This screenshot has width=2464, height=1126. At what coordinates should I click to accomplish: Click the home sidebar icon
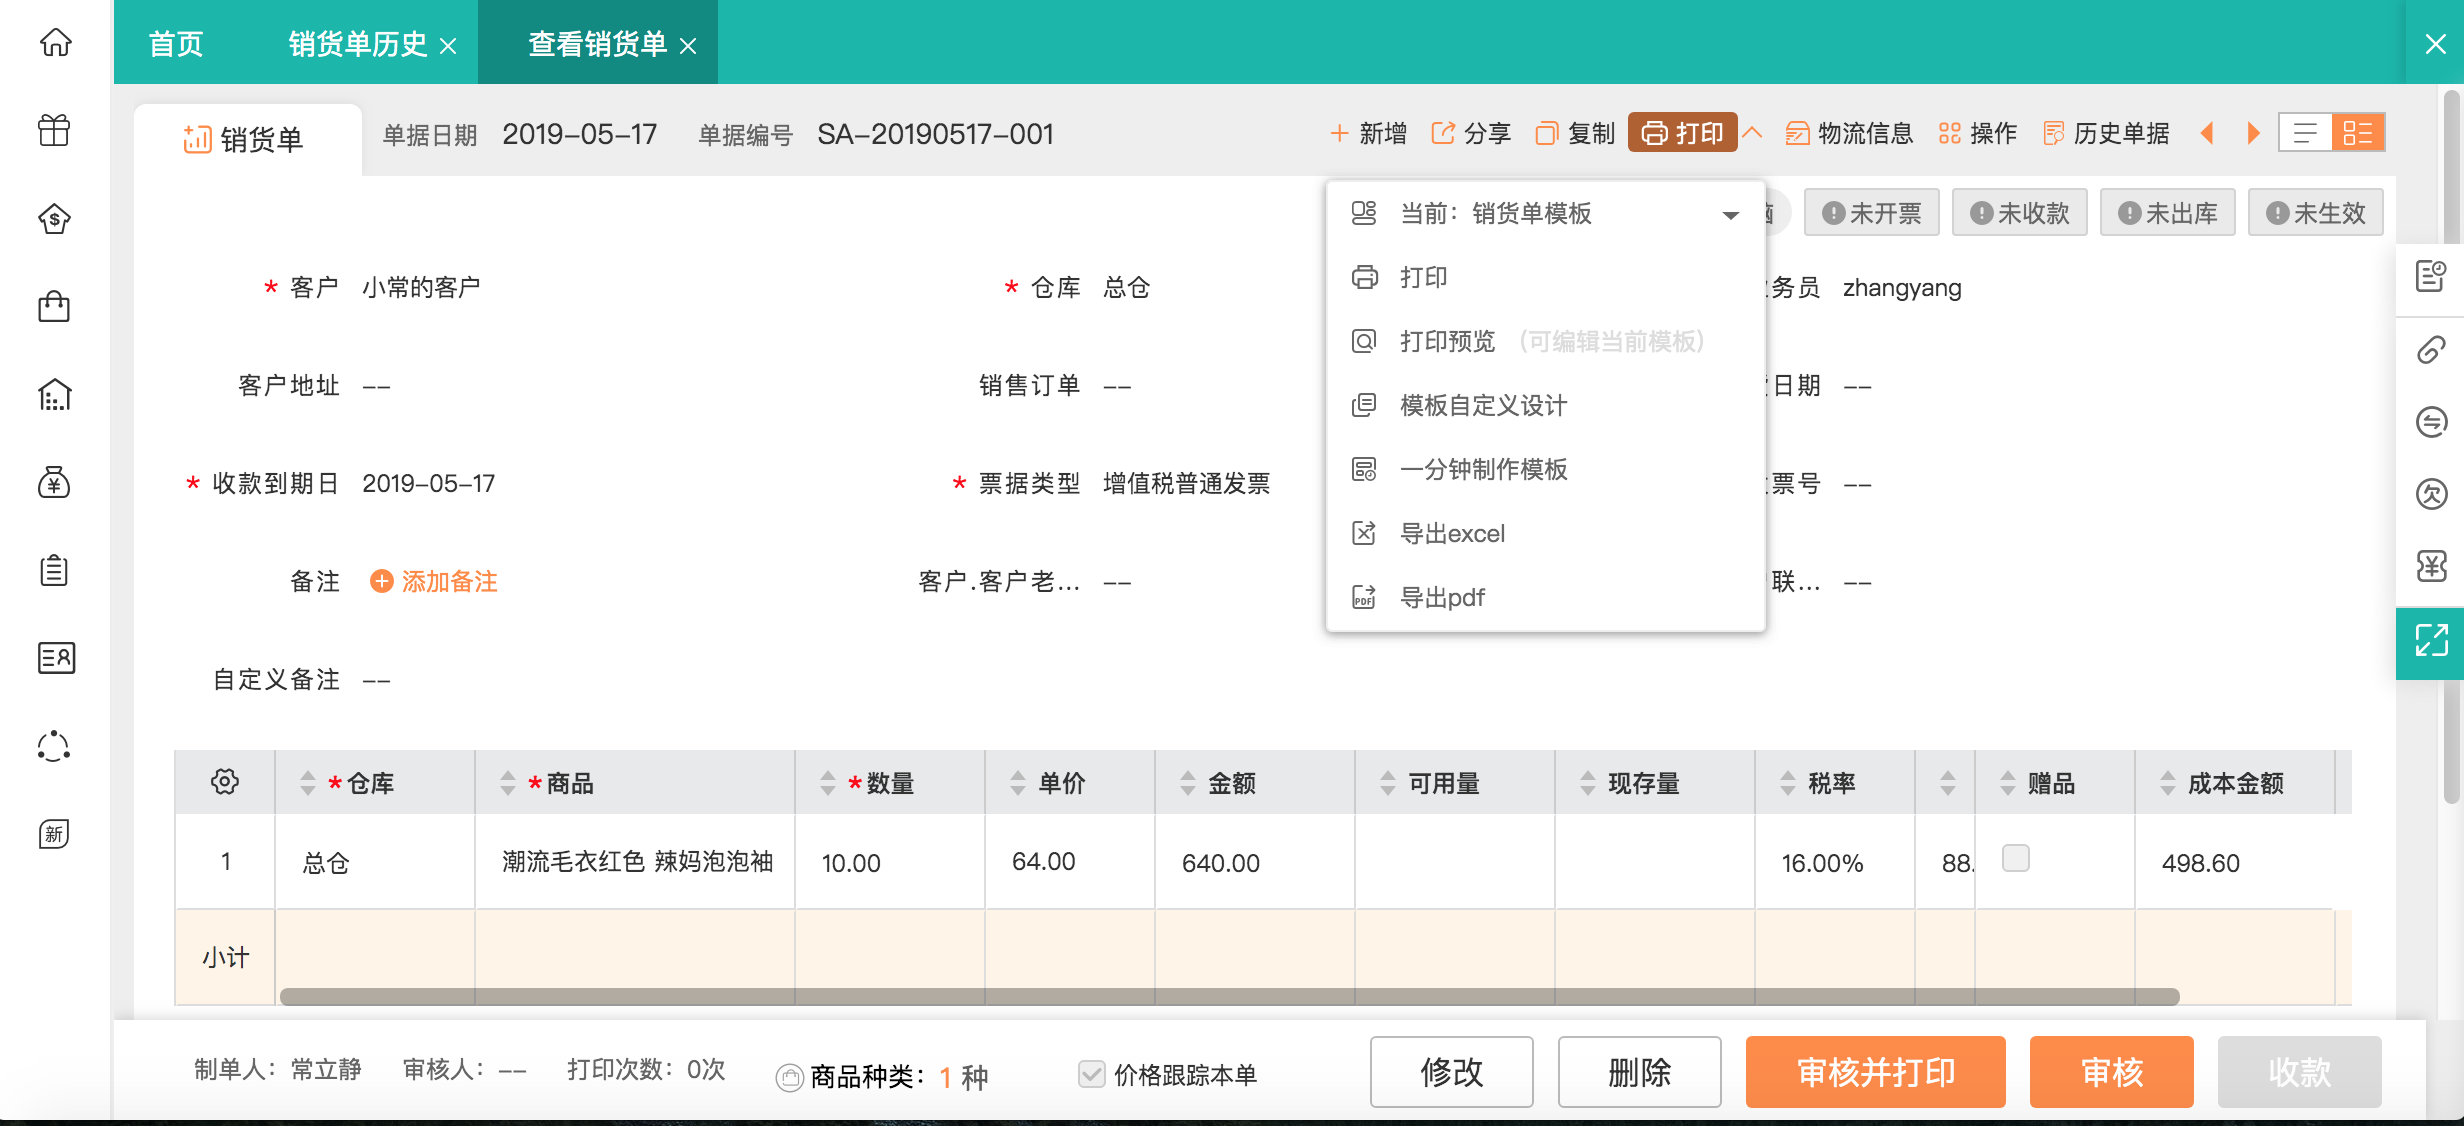coord(57,42)
